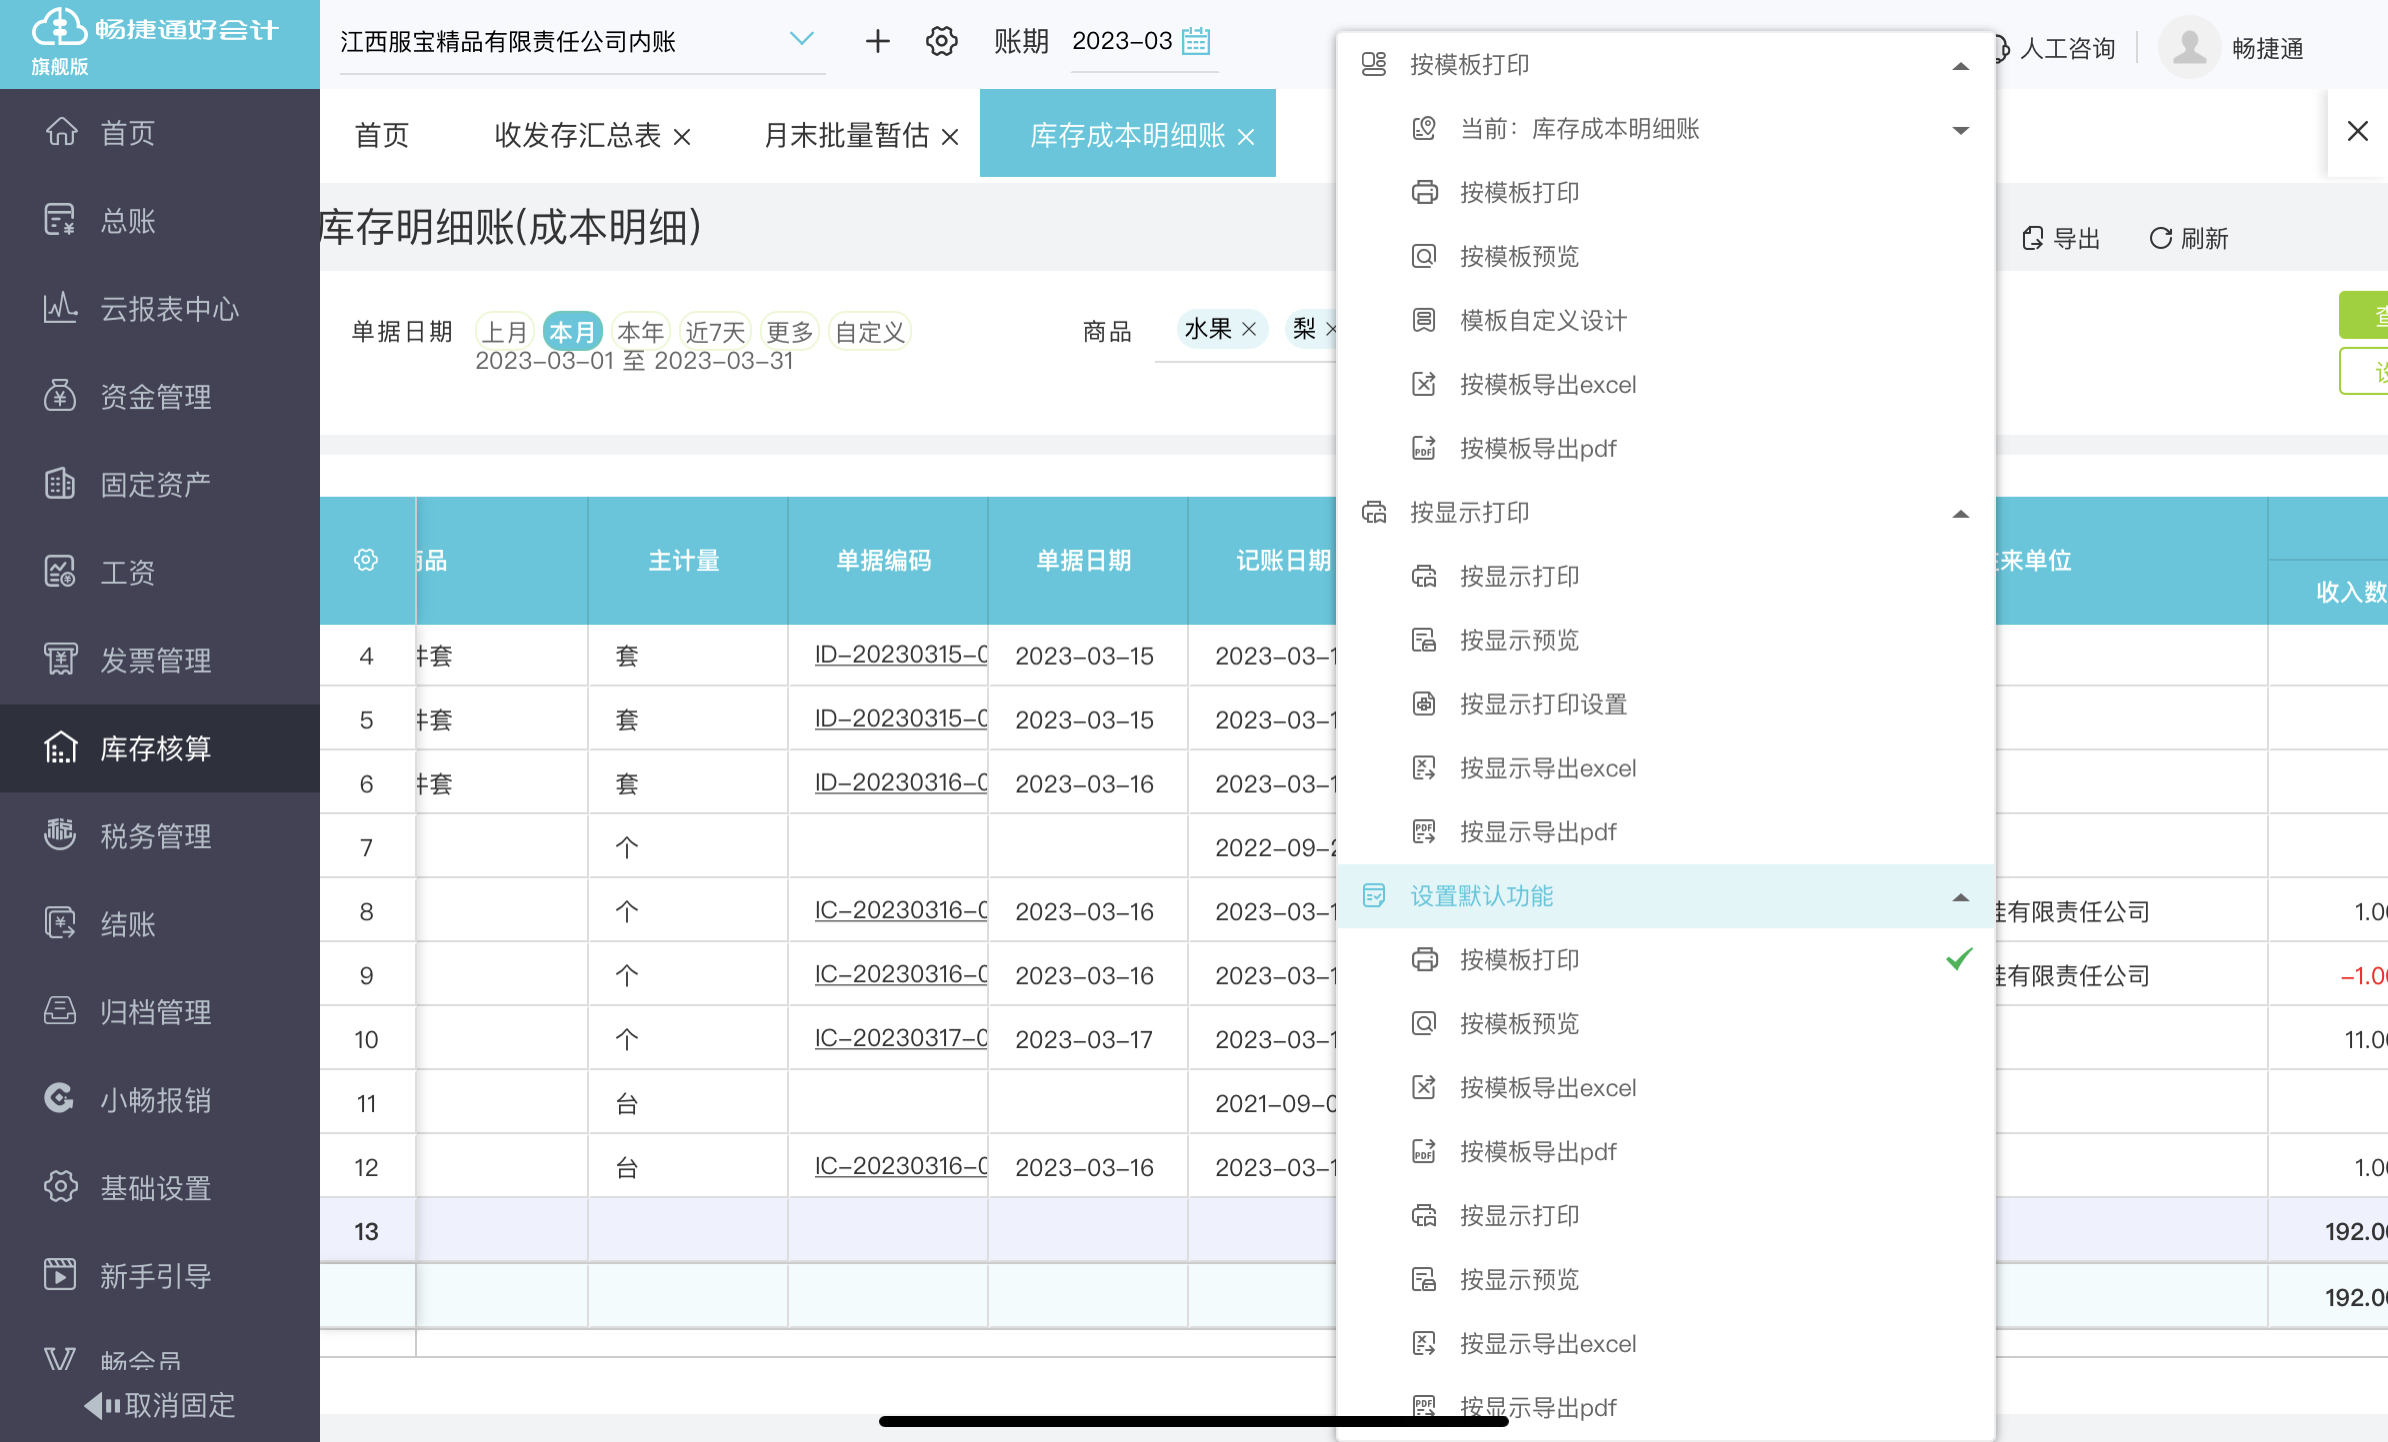Click the 按模板导出excel icon
Screen dimensions: 2388x1442
coord(1426,384)
